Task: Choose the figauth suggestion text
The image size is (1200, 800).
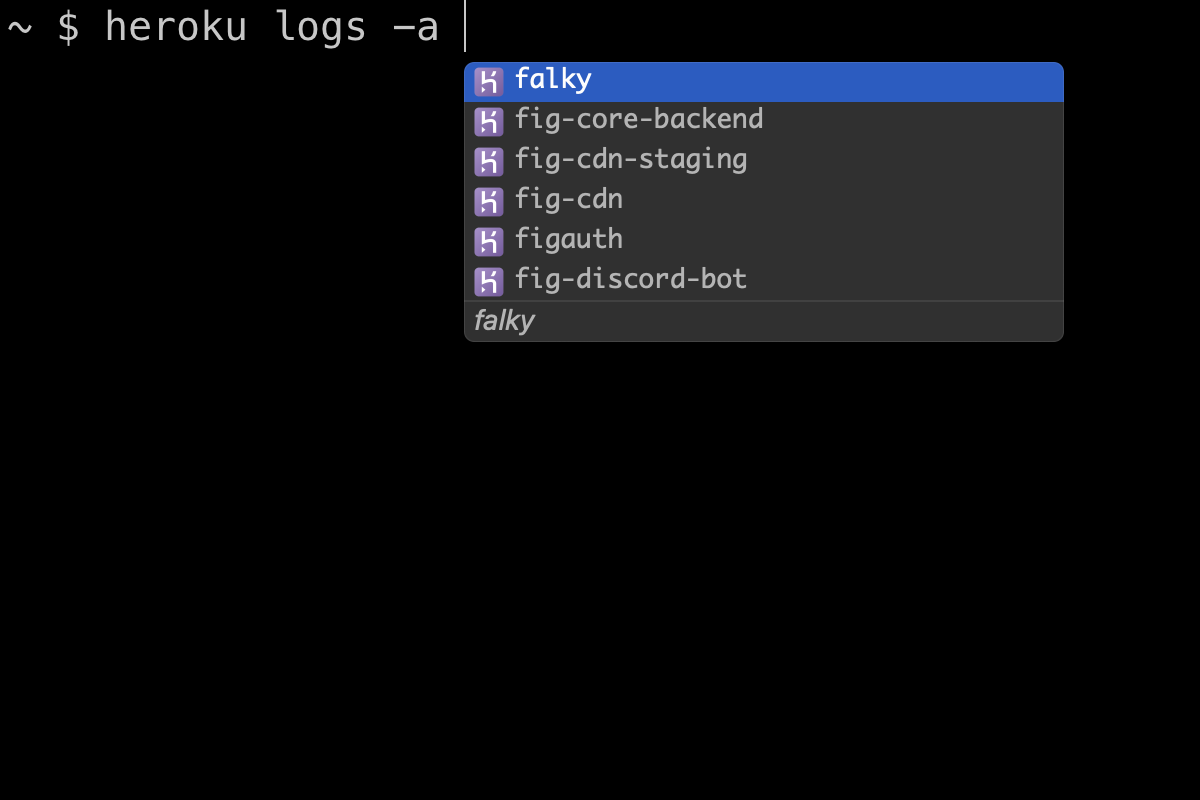Action: point(569,240)
